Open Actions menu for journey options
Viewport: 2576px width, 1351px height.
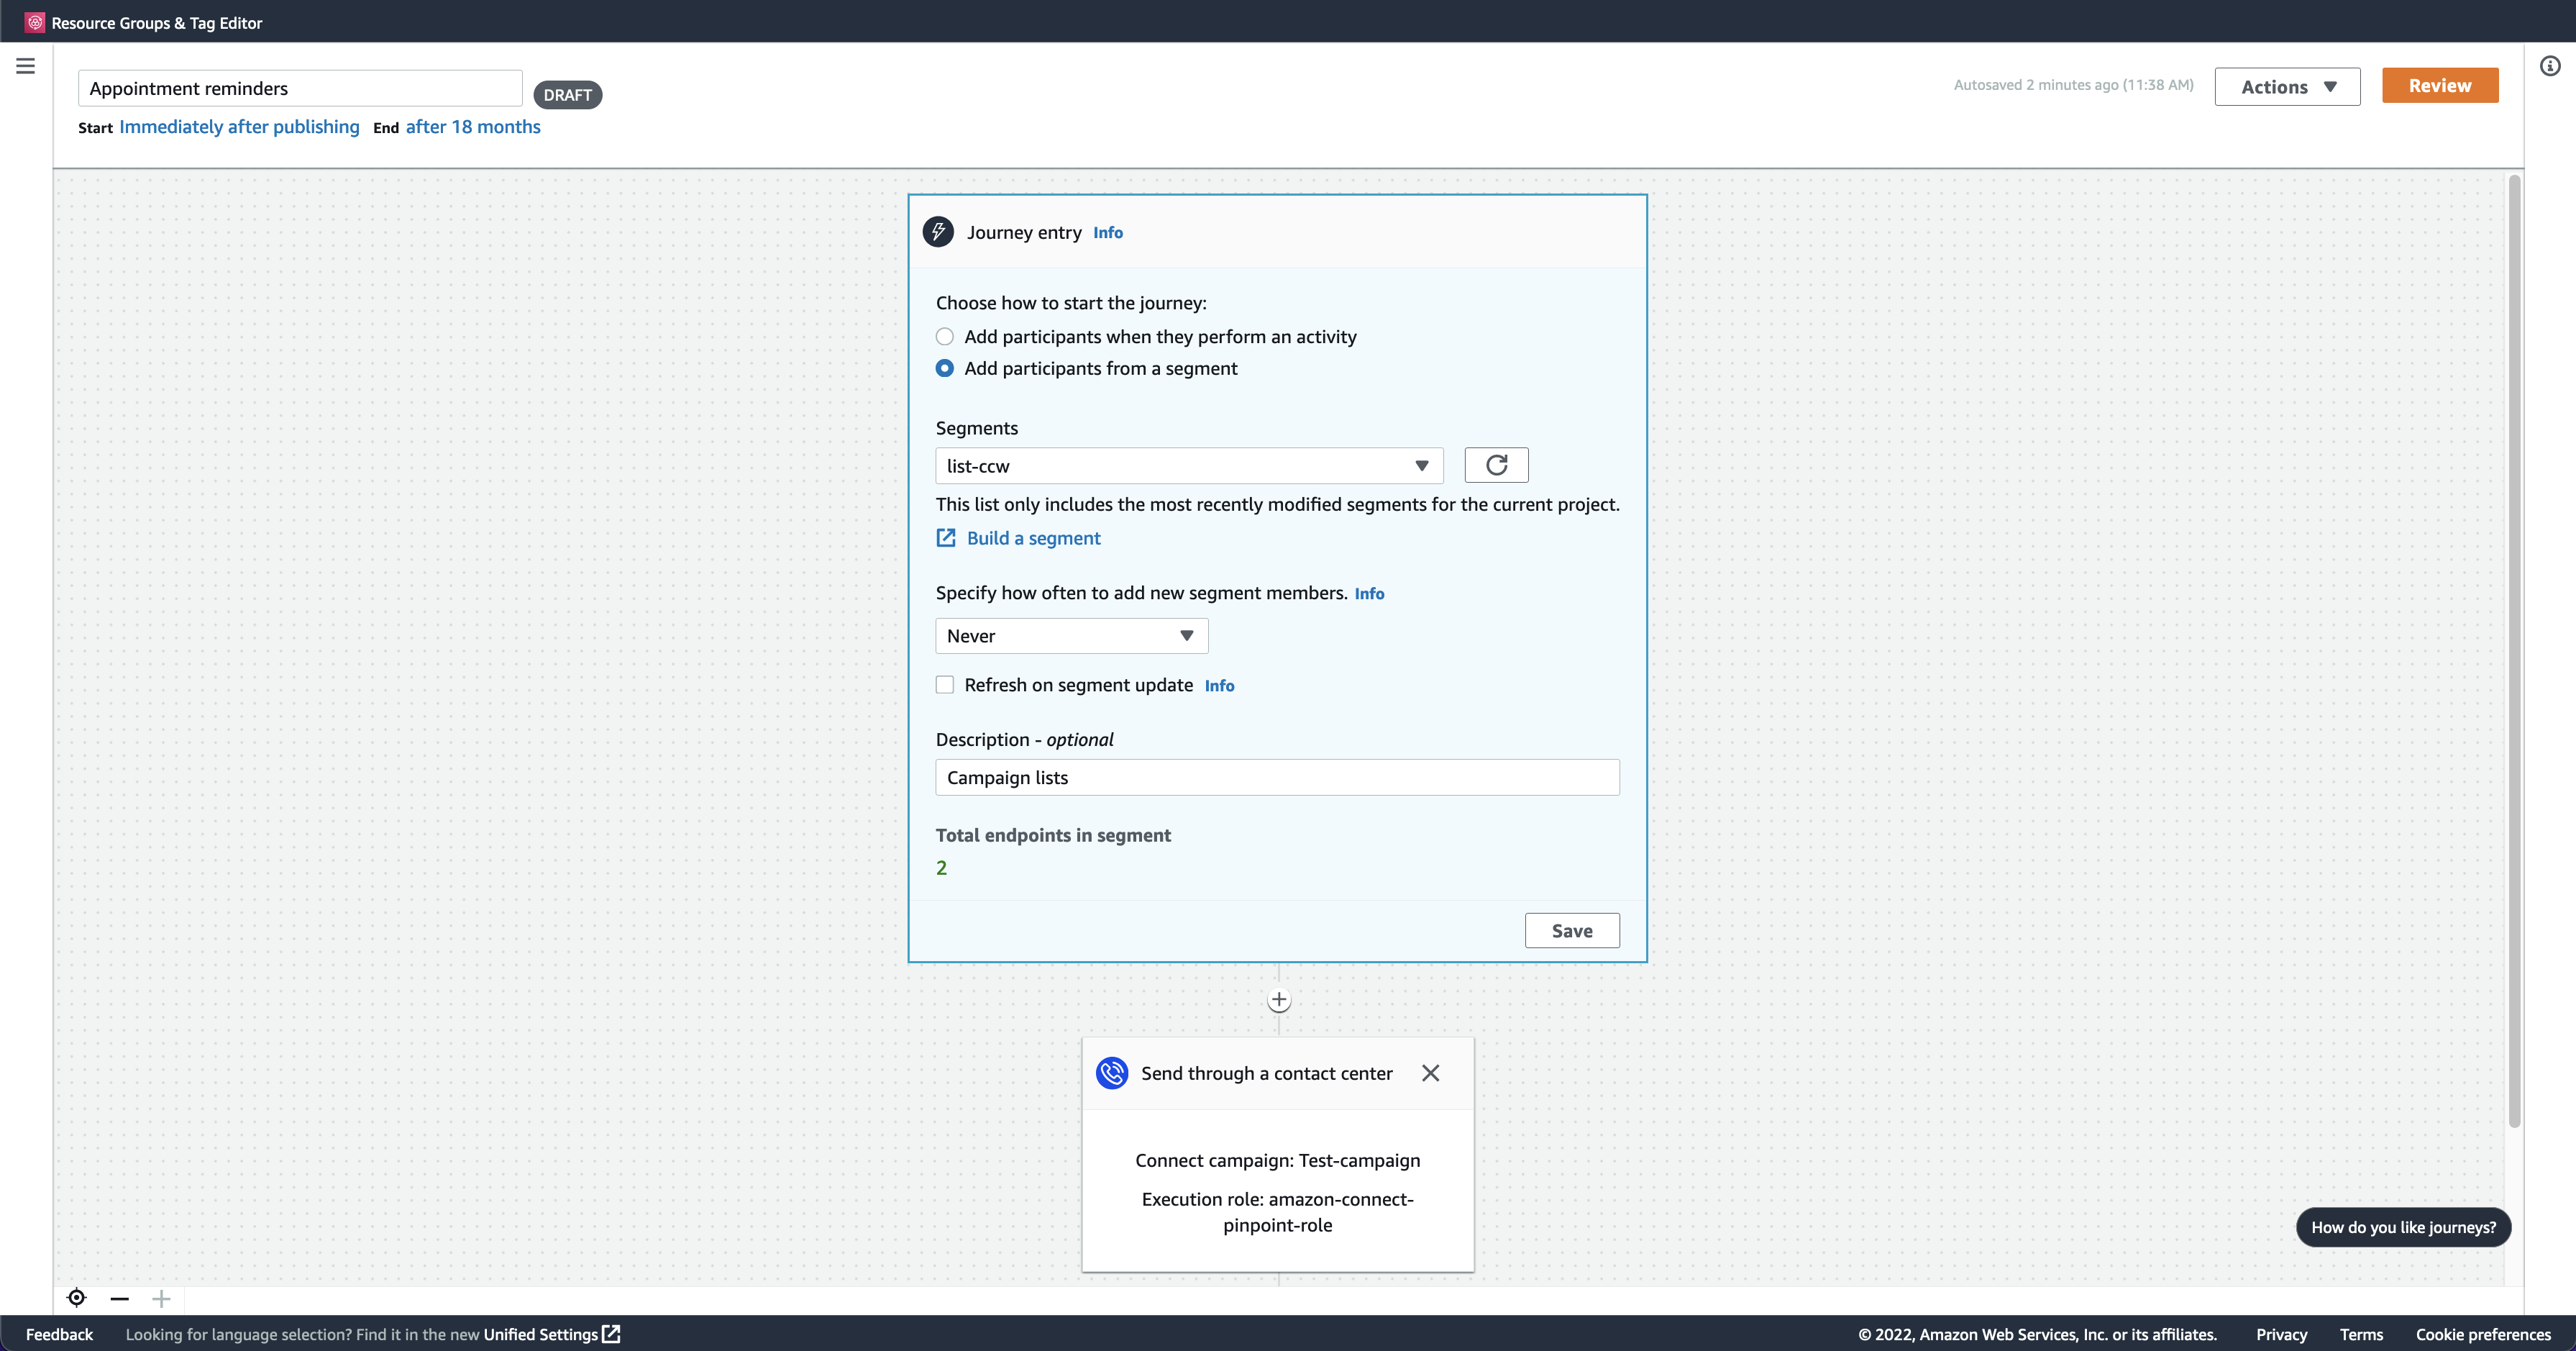click(2286, 85)
